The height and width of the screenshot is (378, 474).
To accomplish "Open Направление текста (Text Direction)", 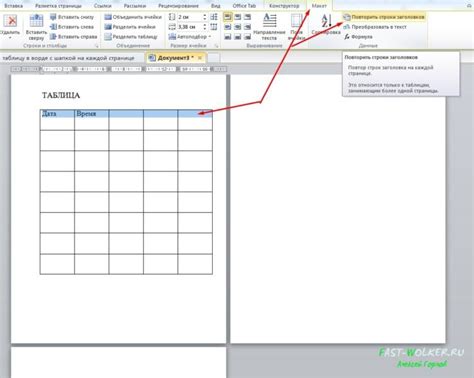I will coord(269,27).
